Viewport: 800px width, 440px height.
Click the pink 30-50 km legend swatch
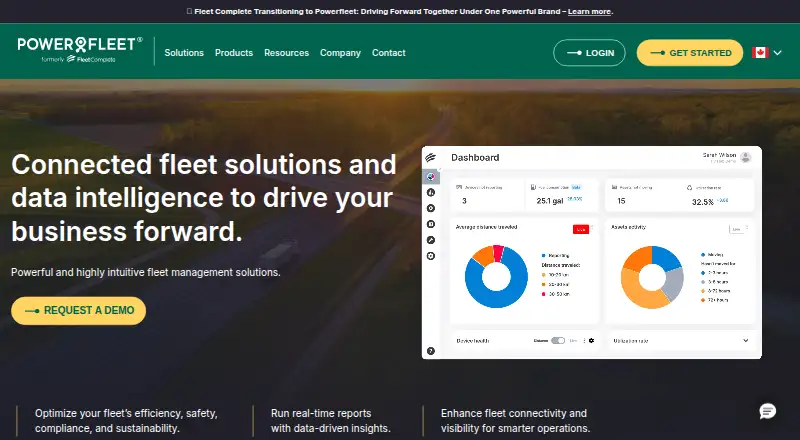[x=544, y=294]
